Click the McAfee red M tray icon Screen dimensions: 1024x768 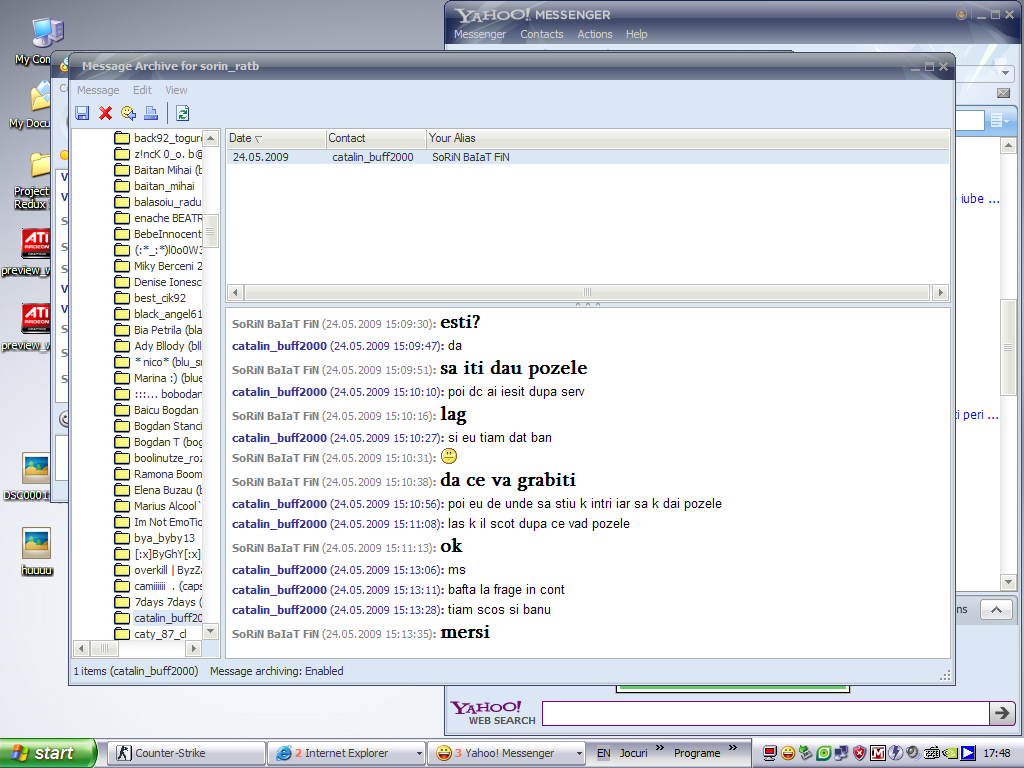pyautogui.click(x=877, y=753)
